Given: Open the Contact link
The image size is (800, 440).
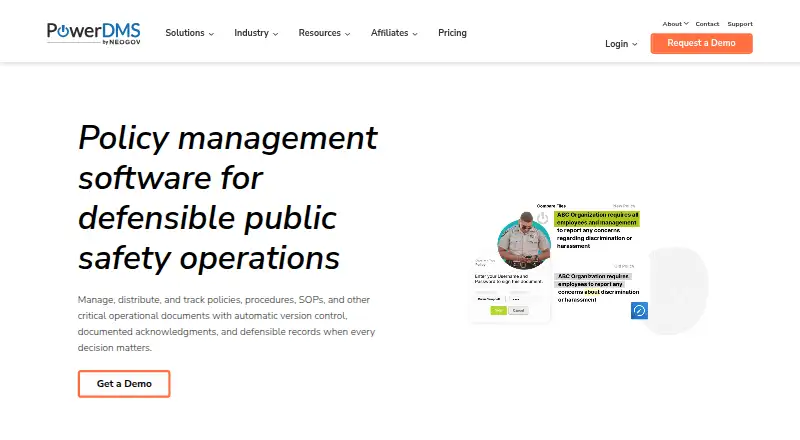Looking at the screenshot, I should coord(707,24).
